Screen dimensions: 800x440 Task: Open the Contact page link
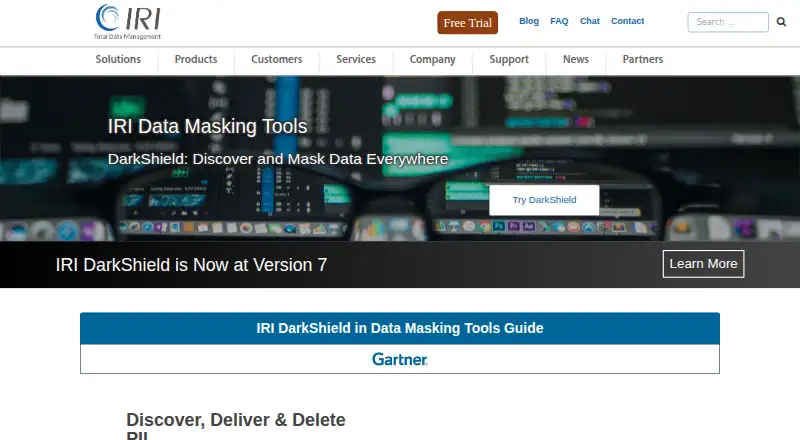[628, 21]
